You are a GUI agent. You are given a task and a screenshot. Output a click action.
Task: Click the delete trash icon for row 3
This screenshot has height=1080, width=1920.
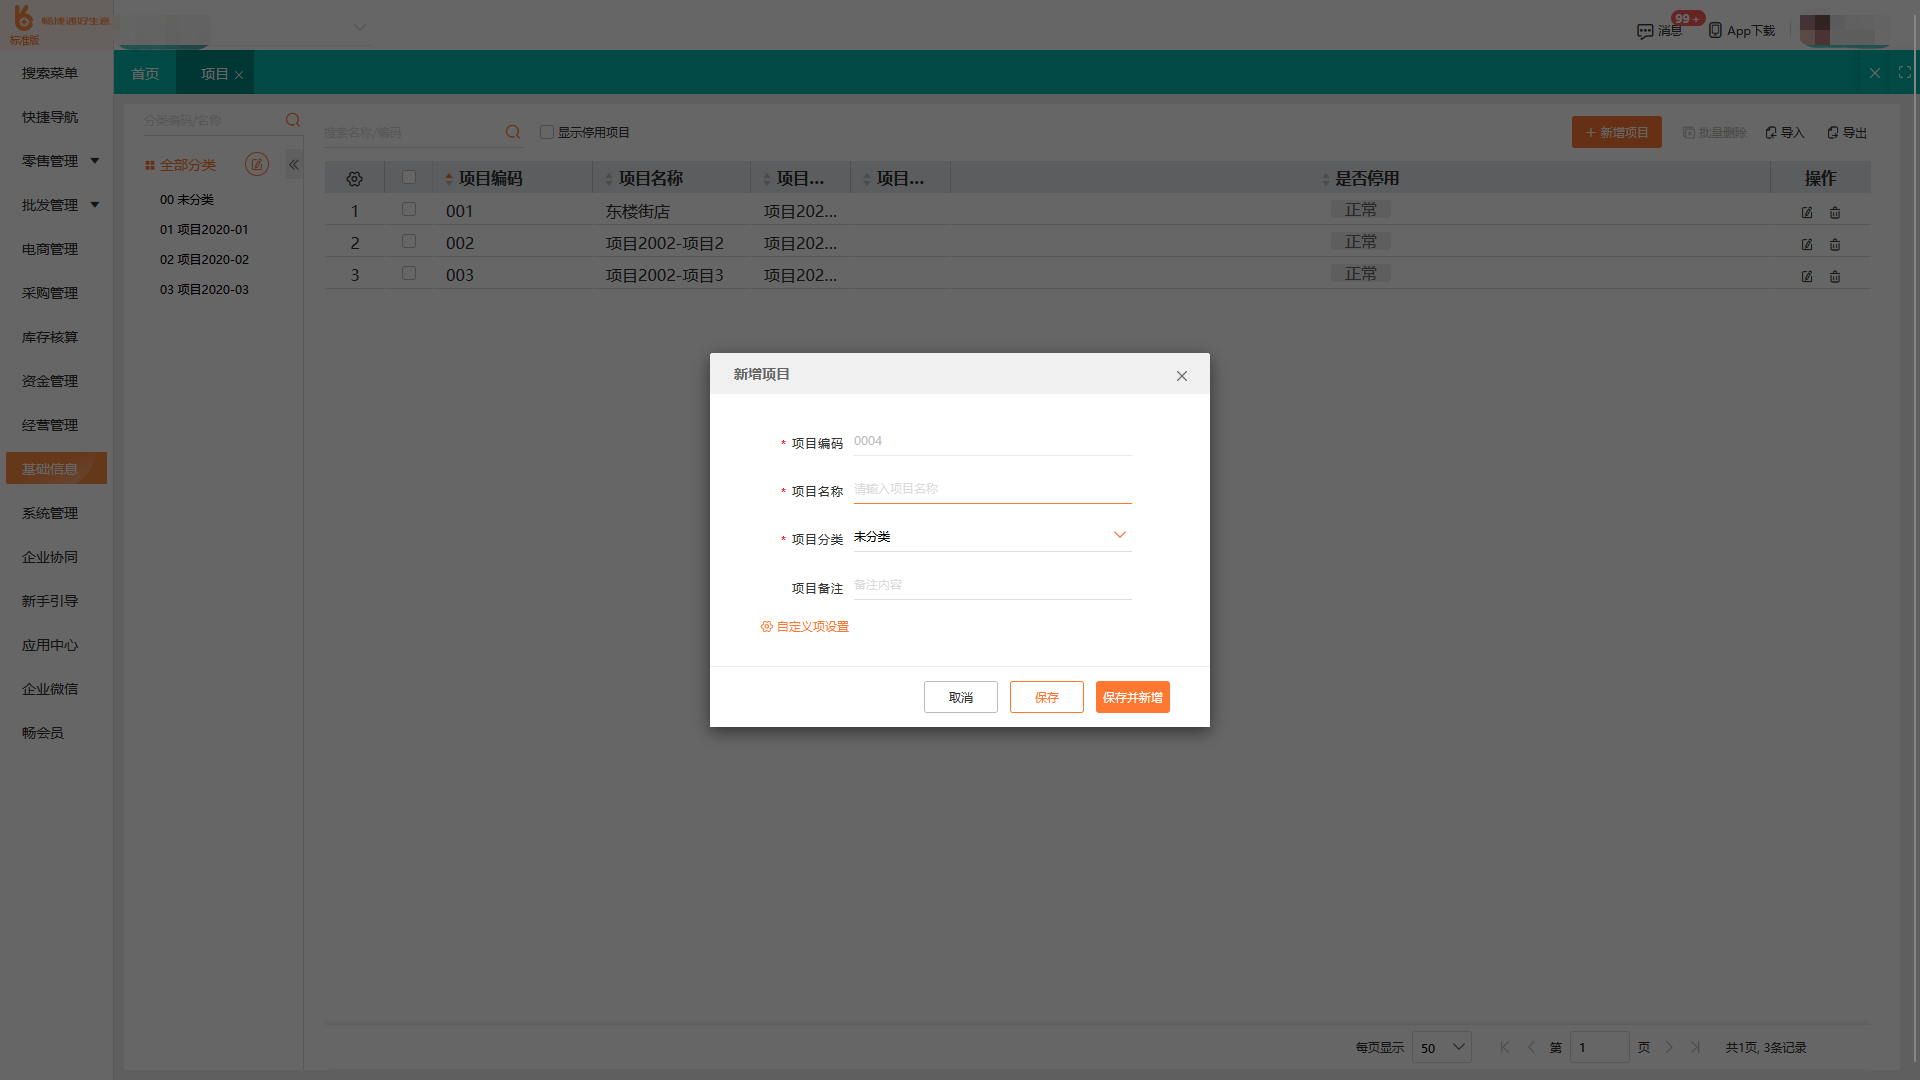pyautogui.click(x=1836, y=274)
